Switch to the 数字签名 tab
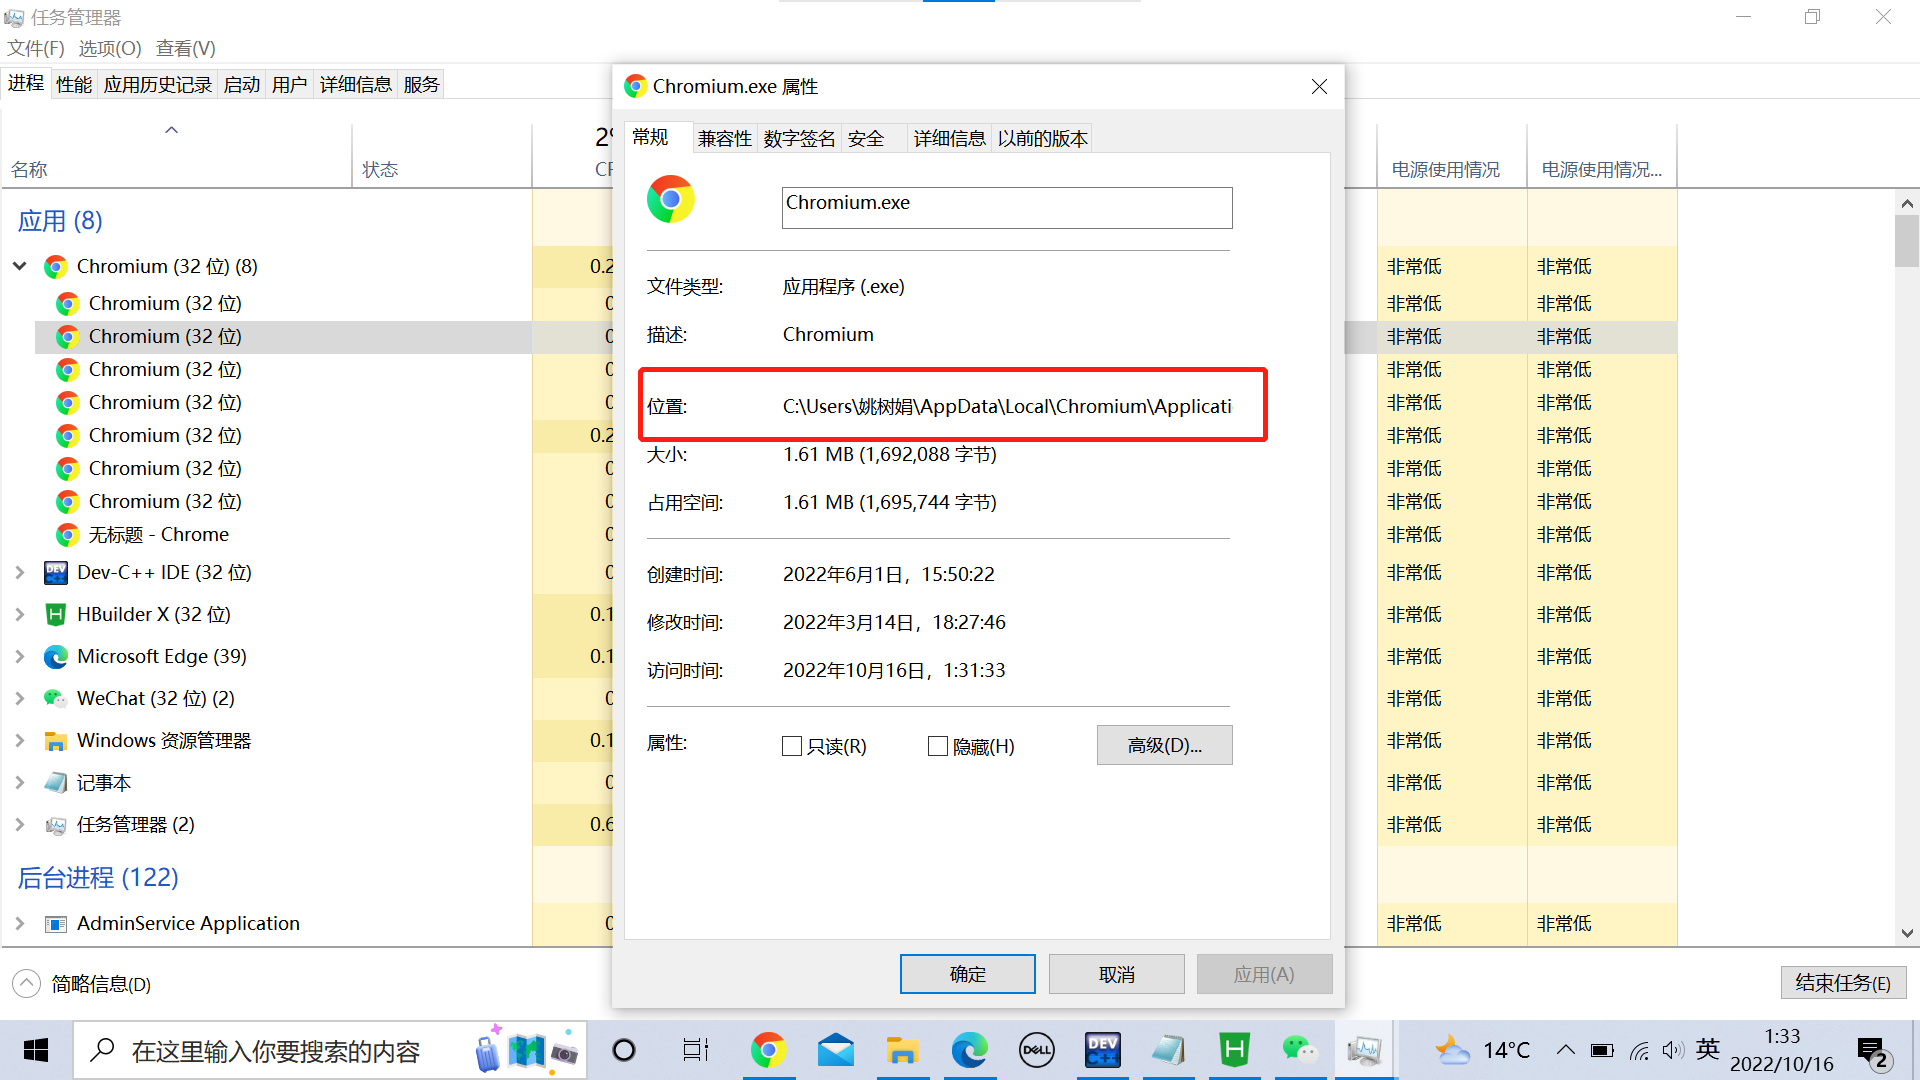Image resolution: width=1920 pixels, height=1080 pixels. pos(799,138)
